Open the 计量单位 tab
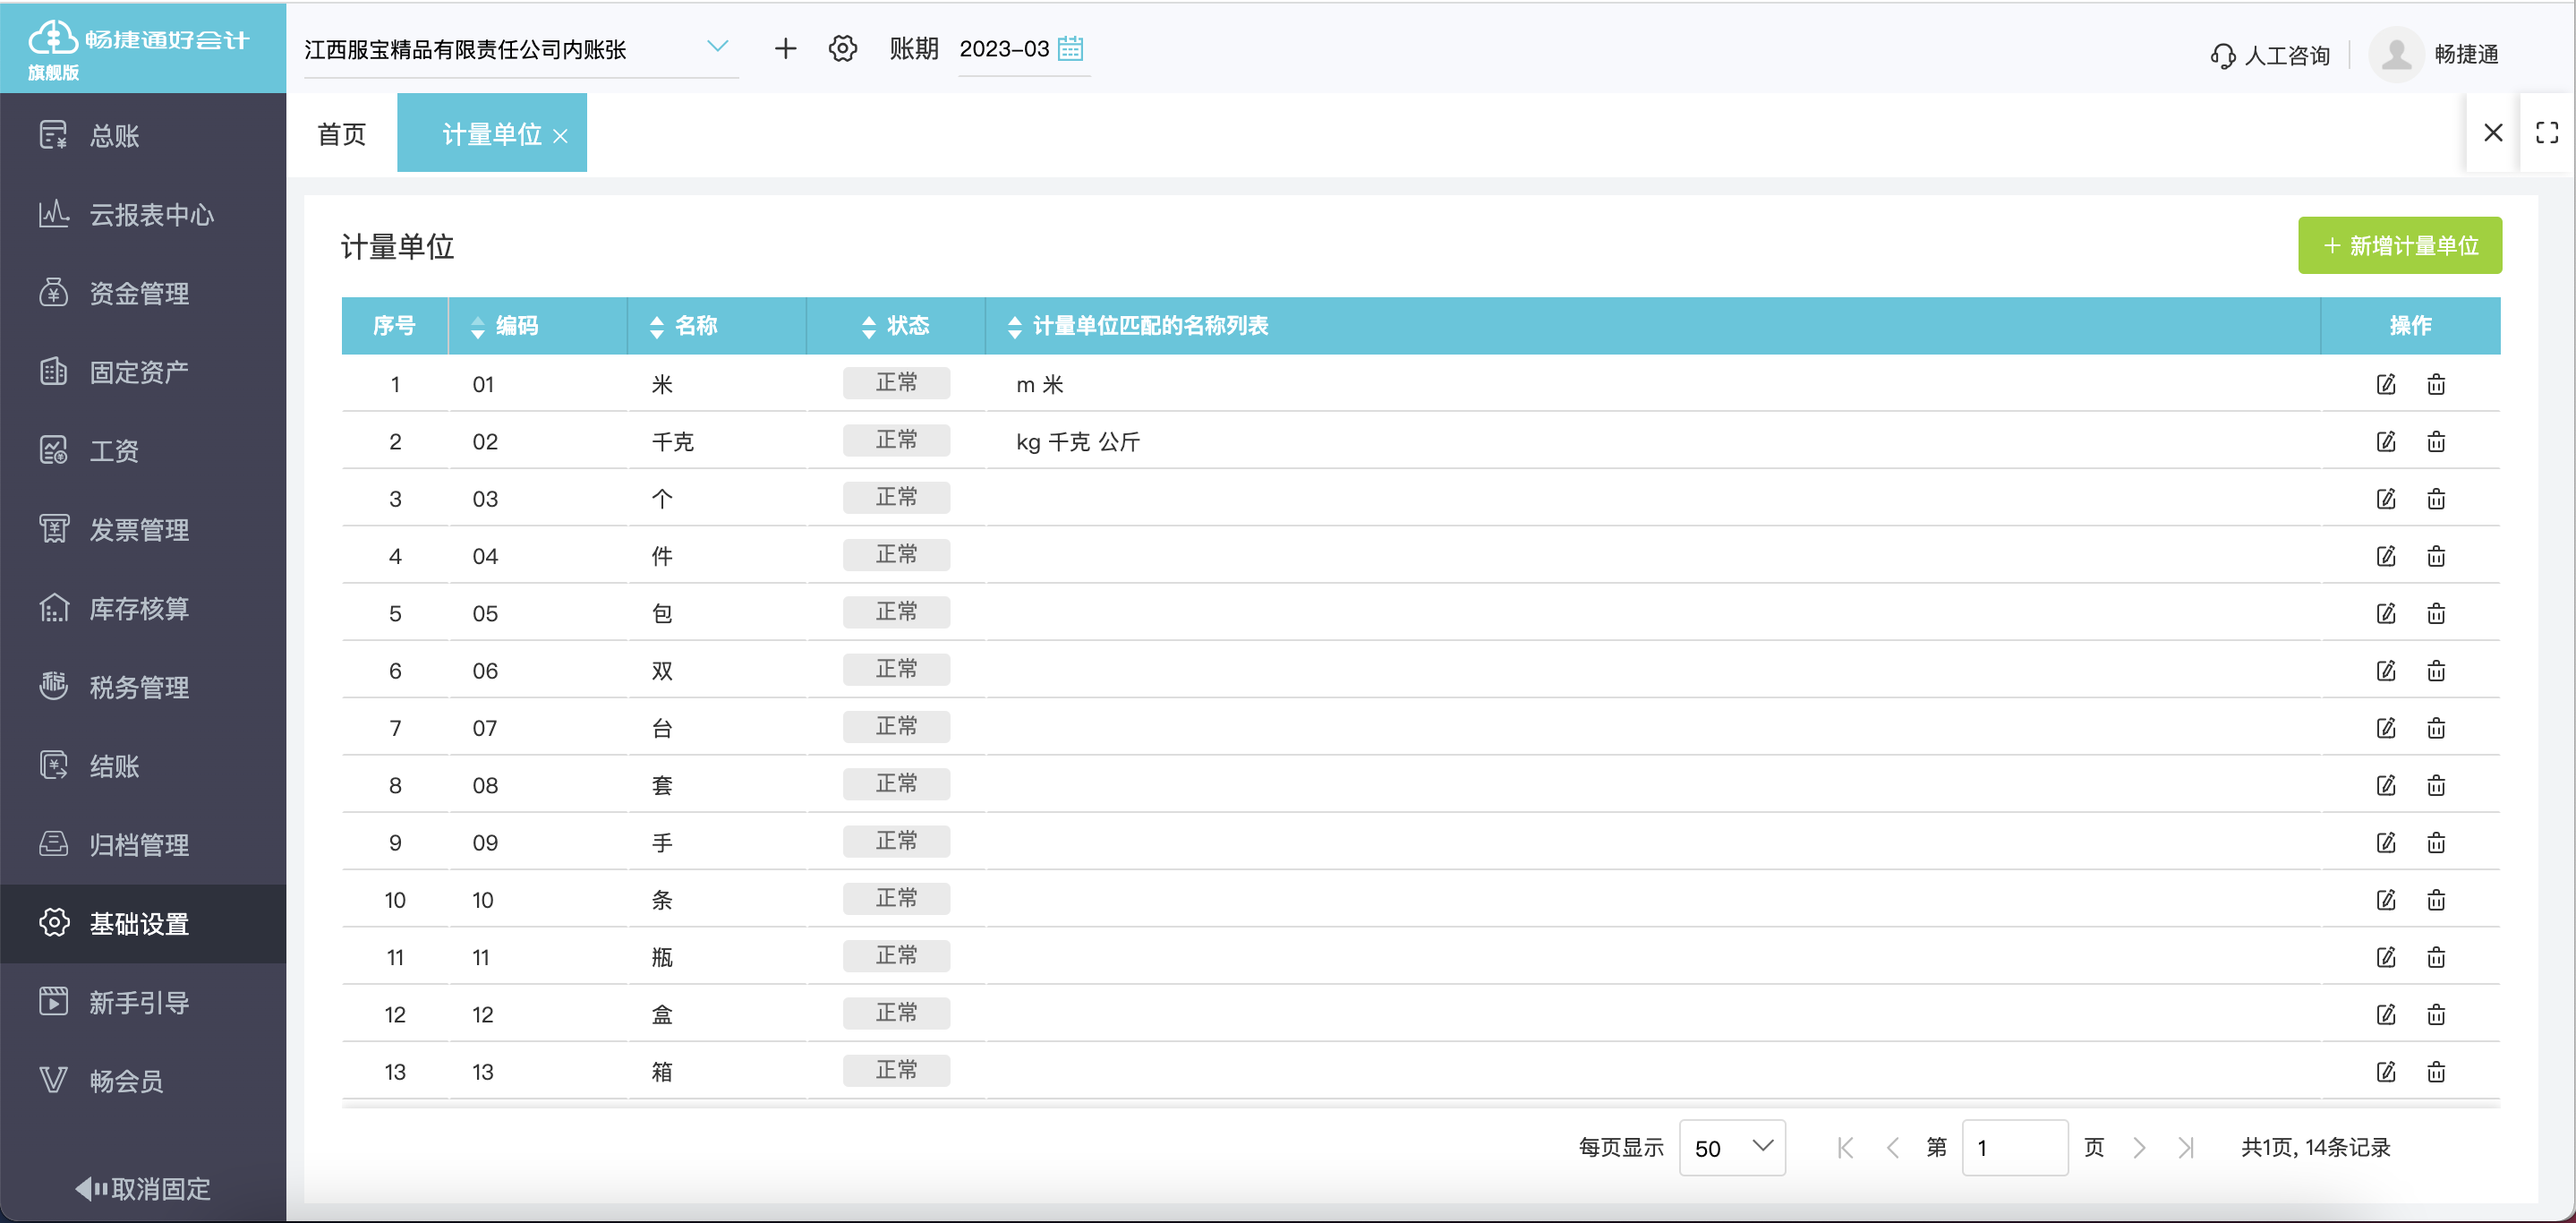 click(x=491, y=136)
